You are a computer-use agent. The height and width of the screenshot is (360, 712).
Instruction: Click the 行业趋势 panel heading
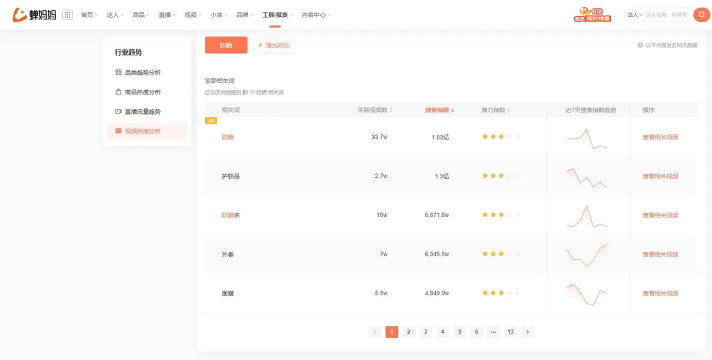128,52
